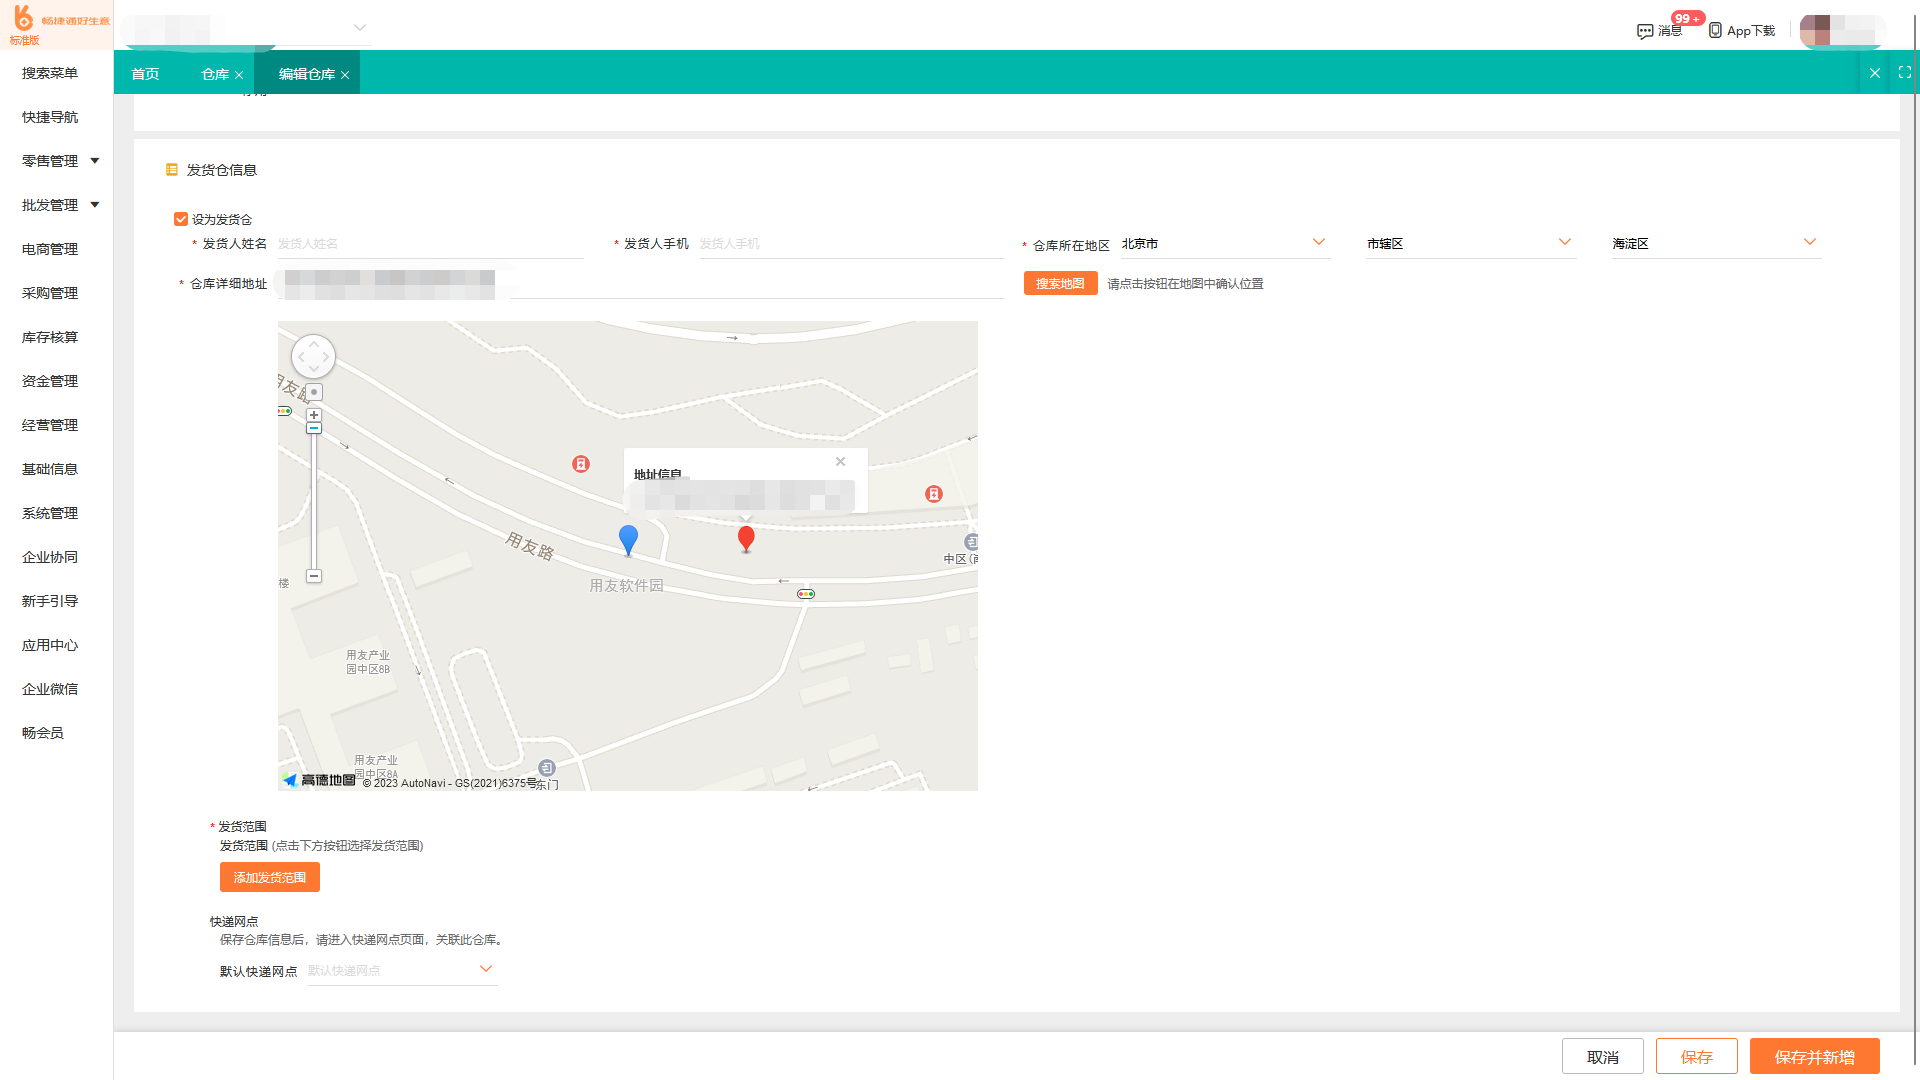This screenshot has height=1080, width=1920.
Task: Click the 电商管理 sidebar icon
Action: [51, 249]
